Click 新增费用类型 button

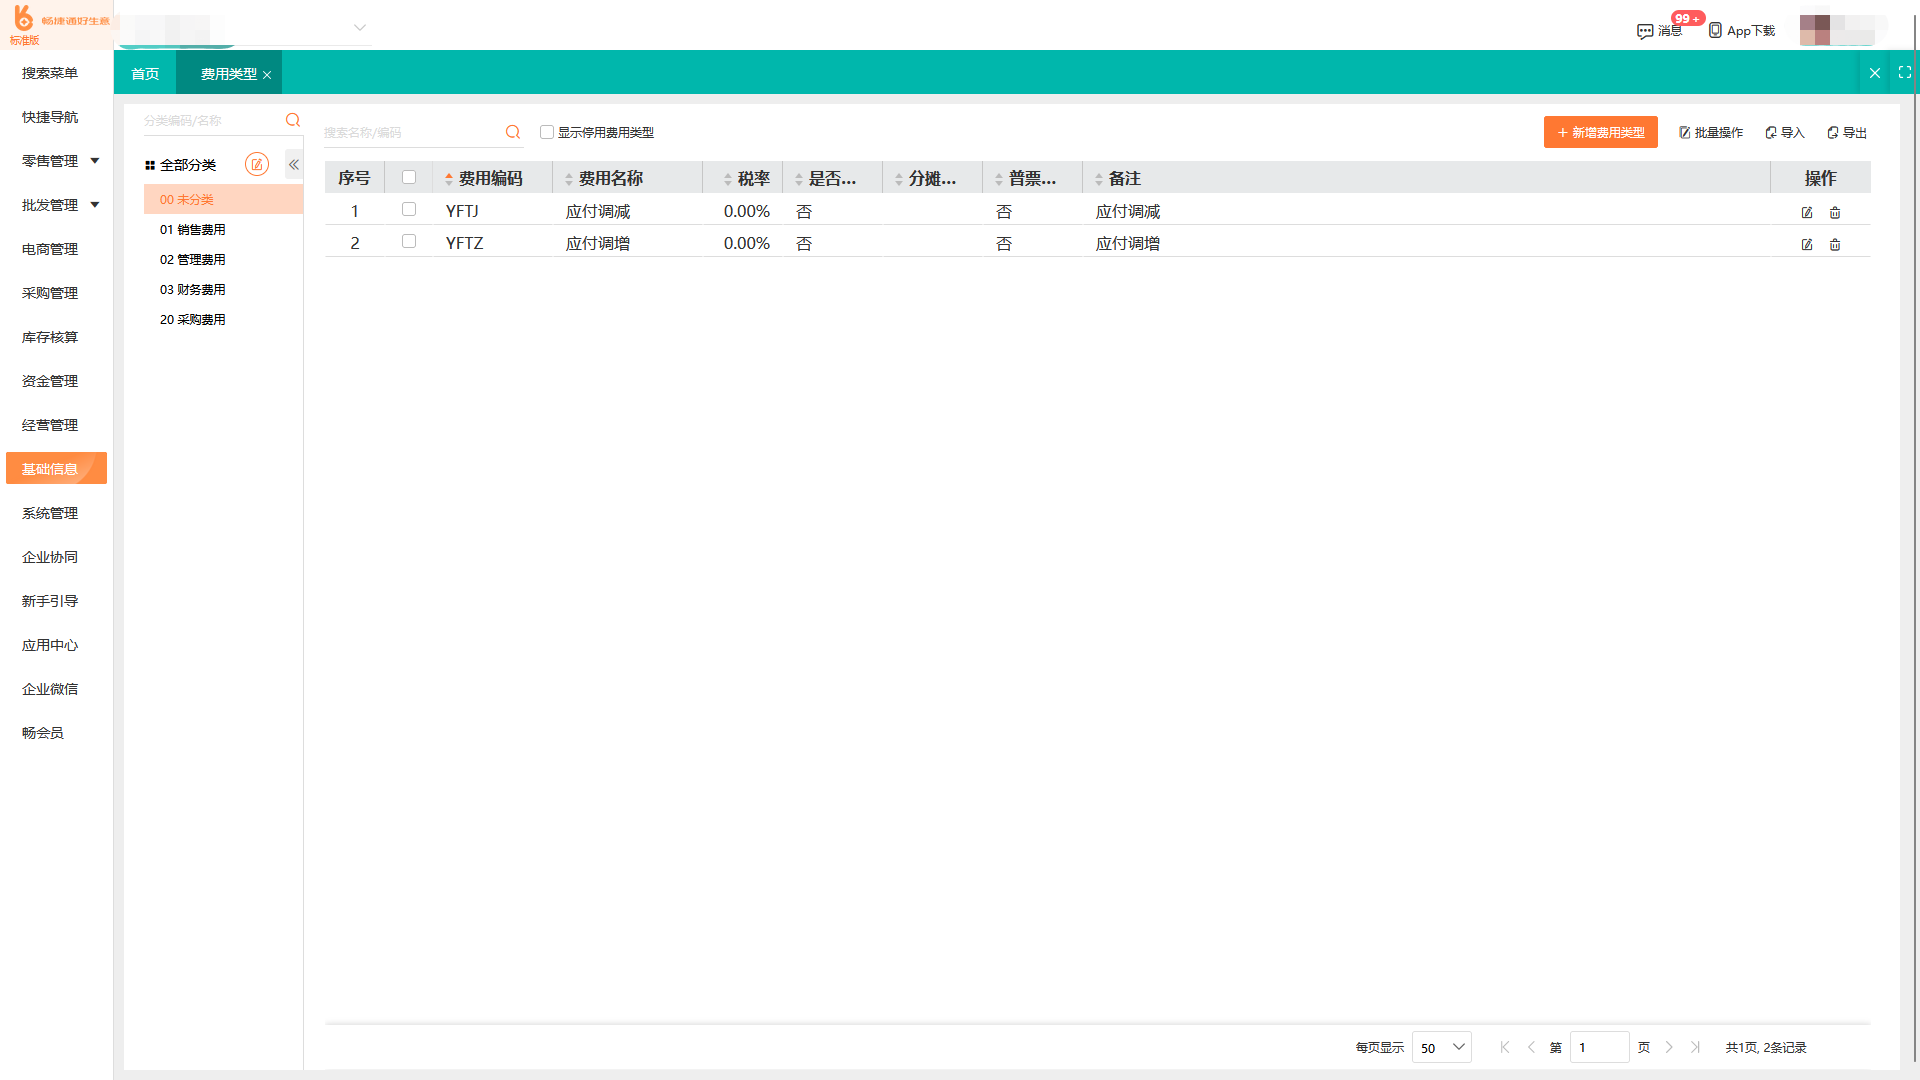pyautogui.click(x=1601, y=131)
